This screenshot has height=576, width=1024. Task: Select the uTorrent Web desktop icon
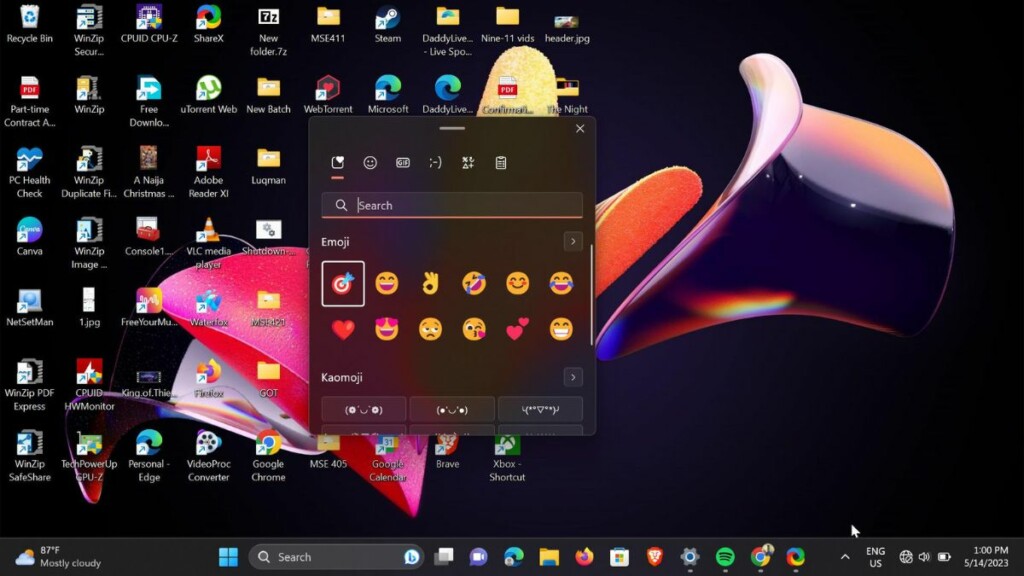(x=208, y=95)
